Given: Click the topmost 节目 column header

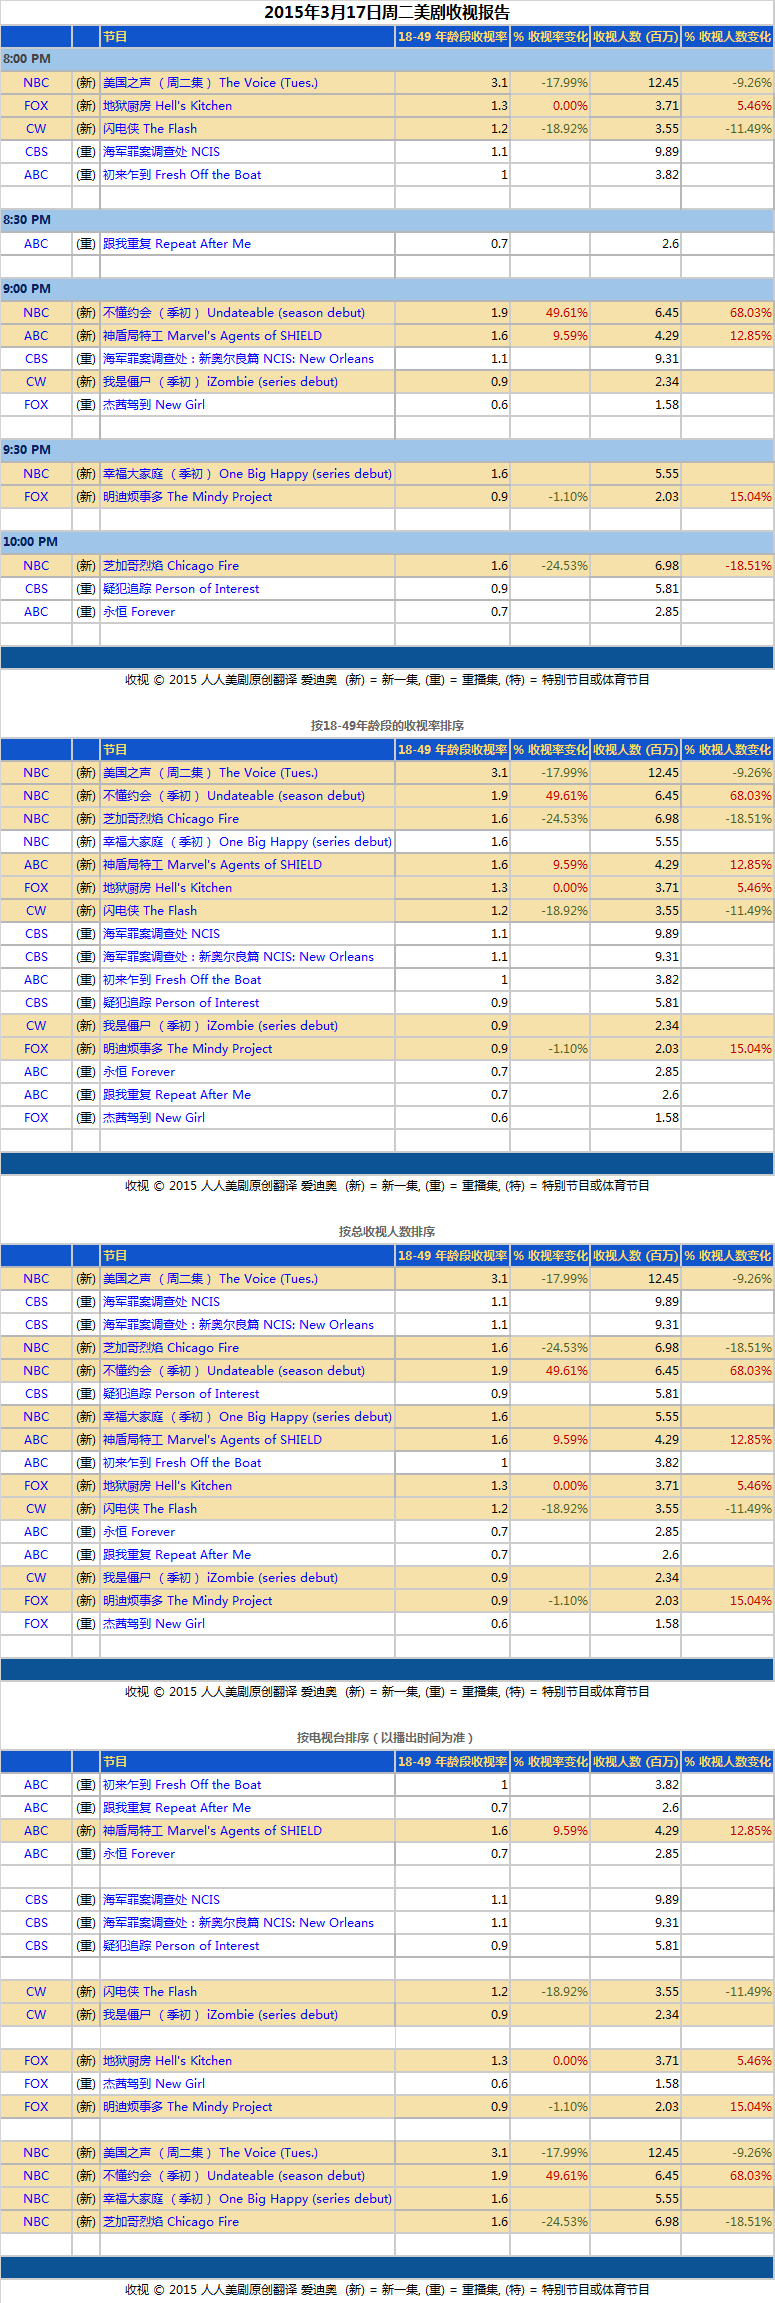Looking at the screenshot, I should pos(115,37).
